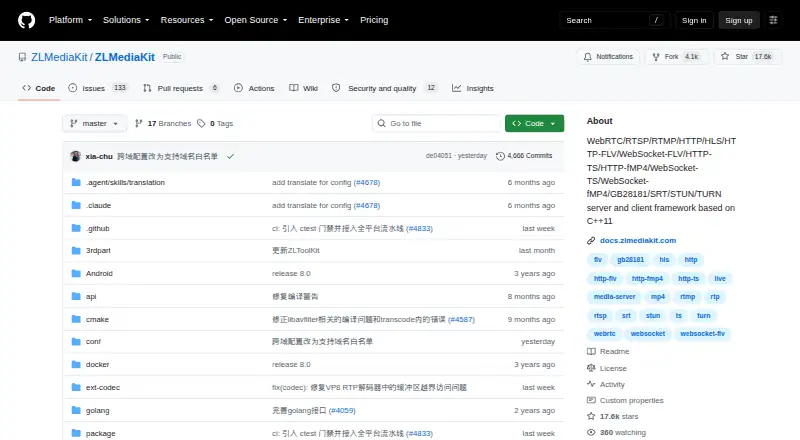
Task: Open pull request #4587 link
Action: coord(461,320)
